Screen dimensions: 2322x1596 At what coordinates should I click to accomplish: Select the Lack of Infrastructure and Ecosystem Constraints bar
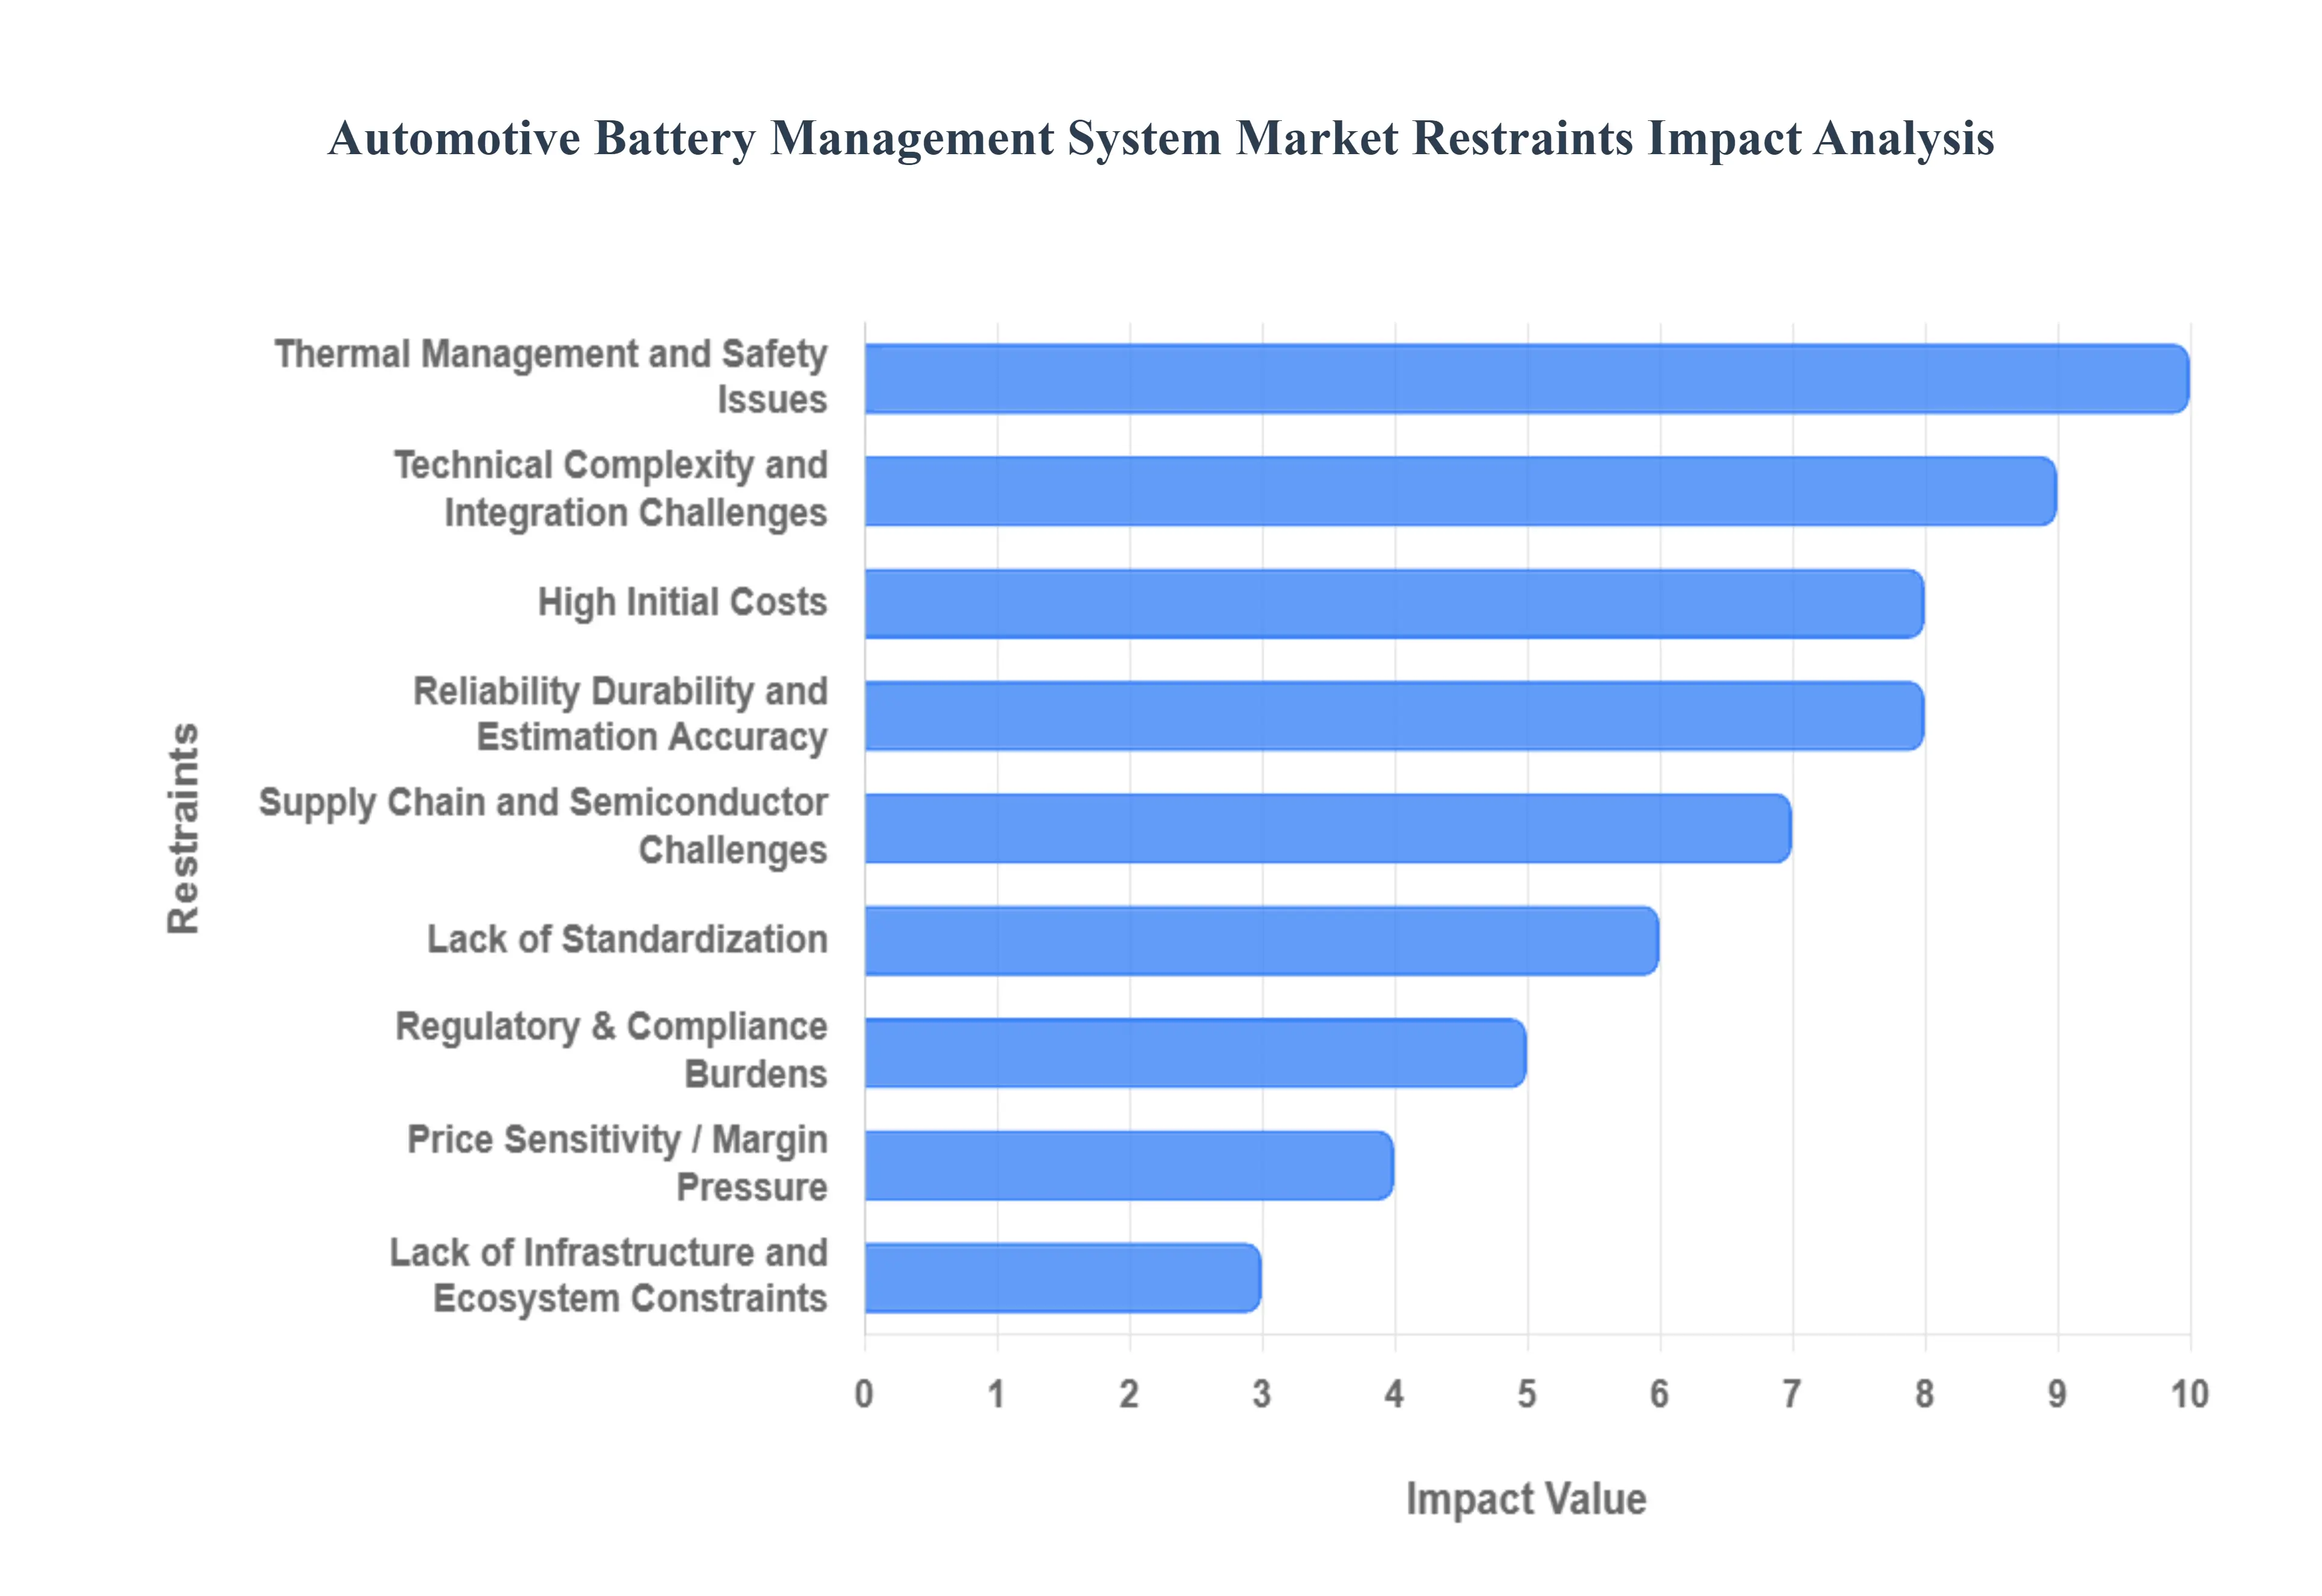click(1062, 1278)
